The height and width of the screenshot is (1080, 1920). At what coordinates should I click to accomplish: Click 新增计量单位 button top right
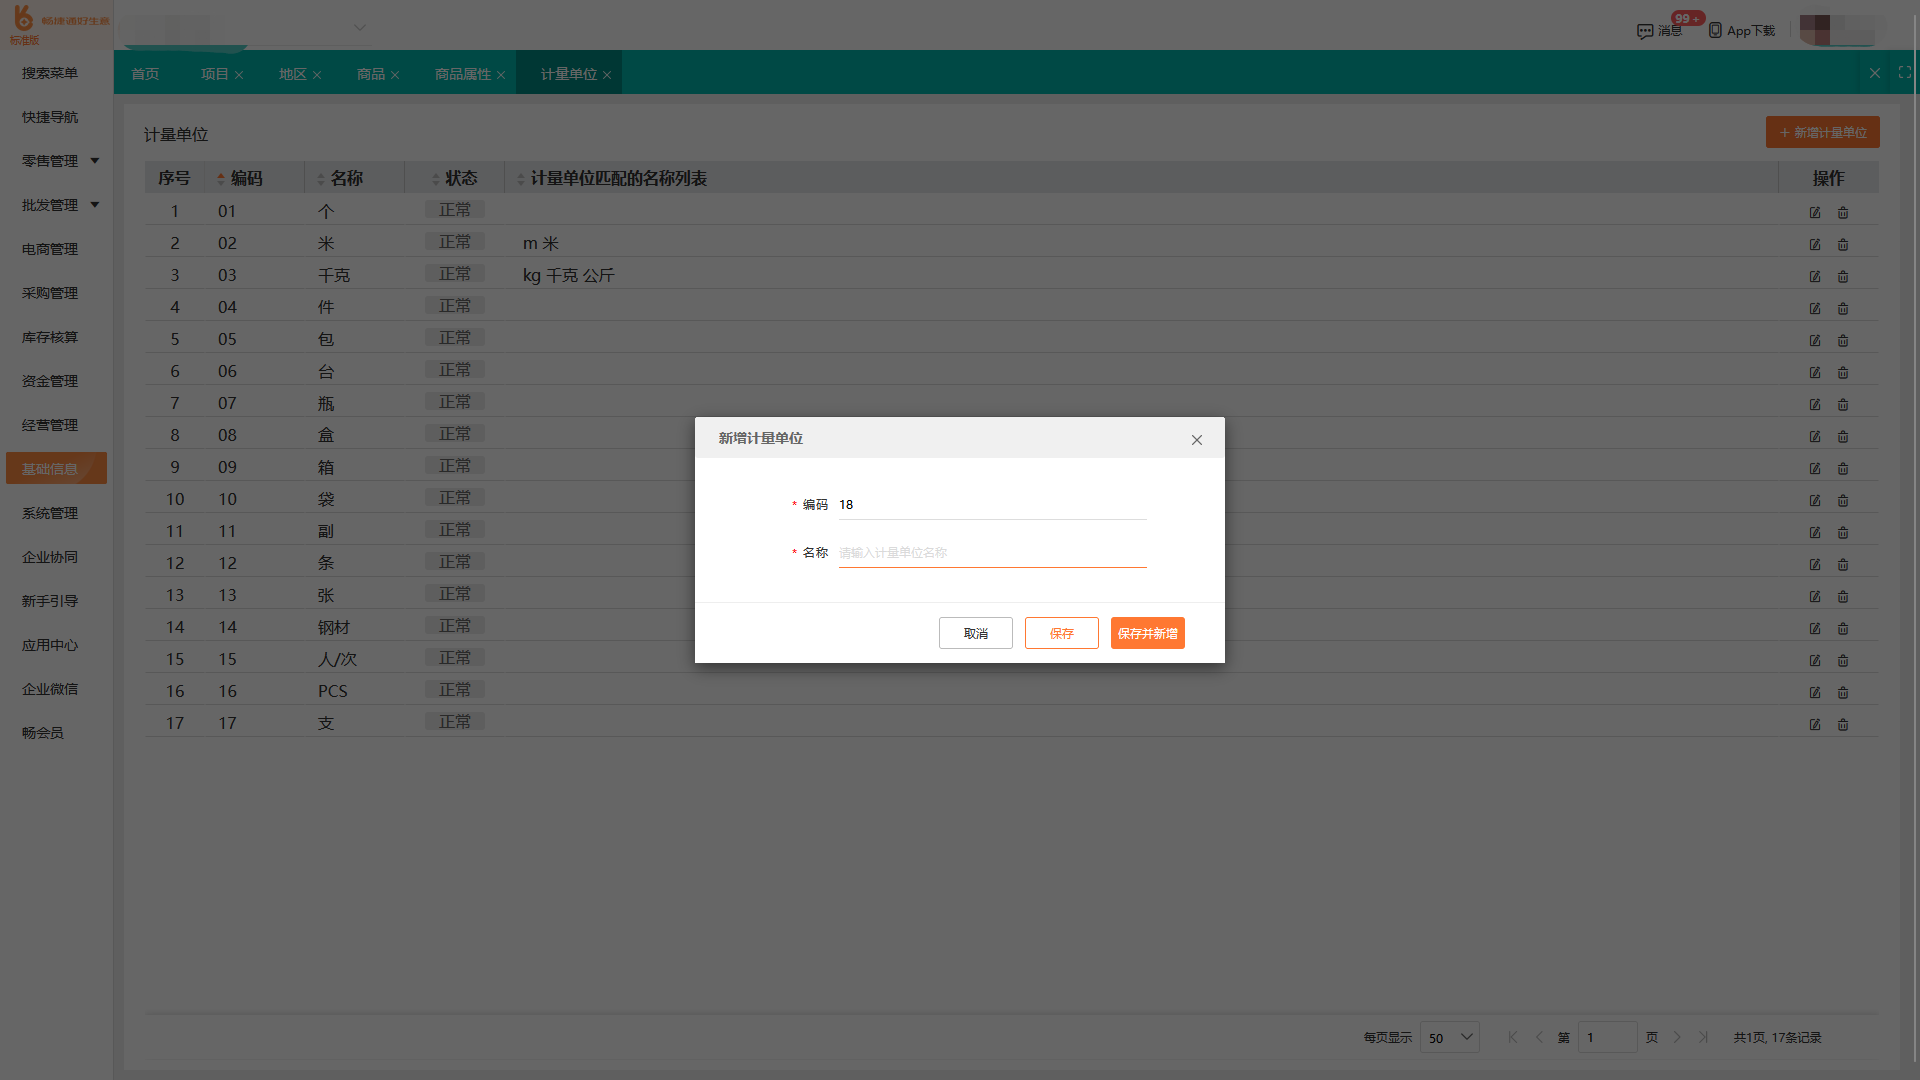1822,132
